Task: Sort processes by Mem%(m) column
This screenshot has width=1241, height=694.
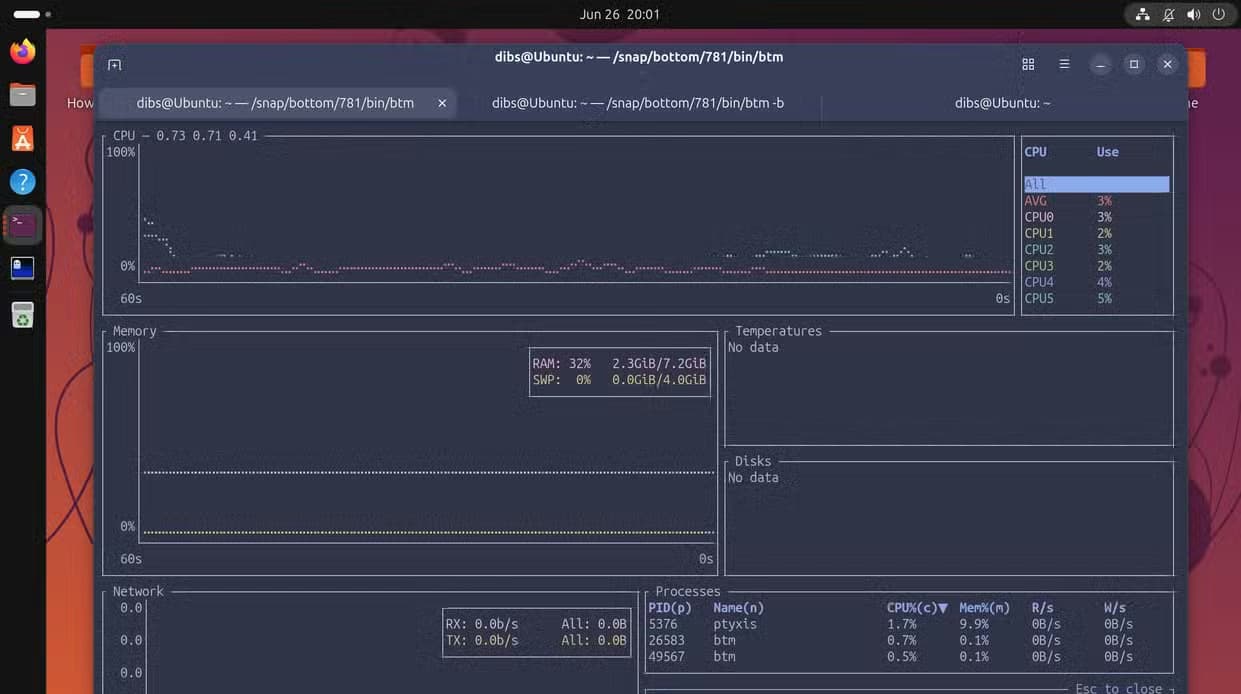Action: click(984, 607)
